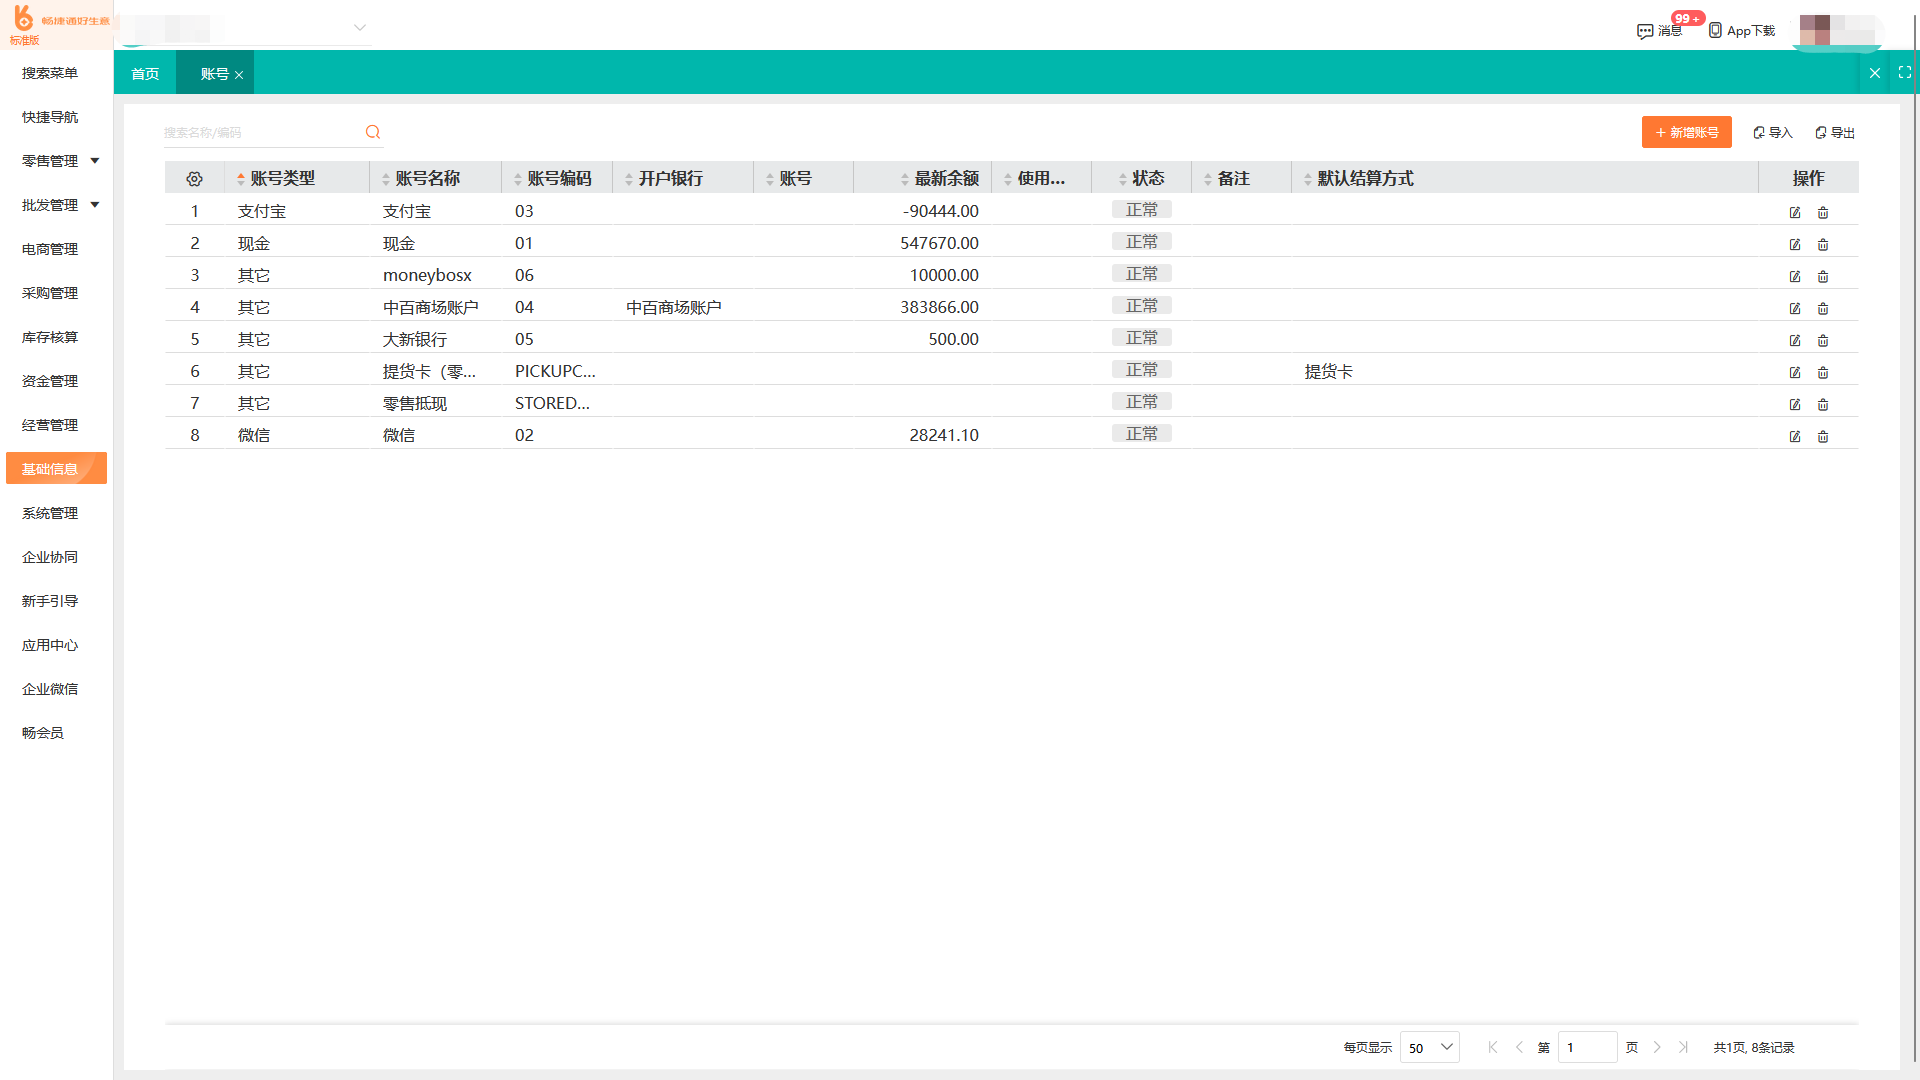
Task: Click the edit icon for moneybosx account
Action: (1795, 274)
